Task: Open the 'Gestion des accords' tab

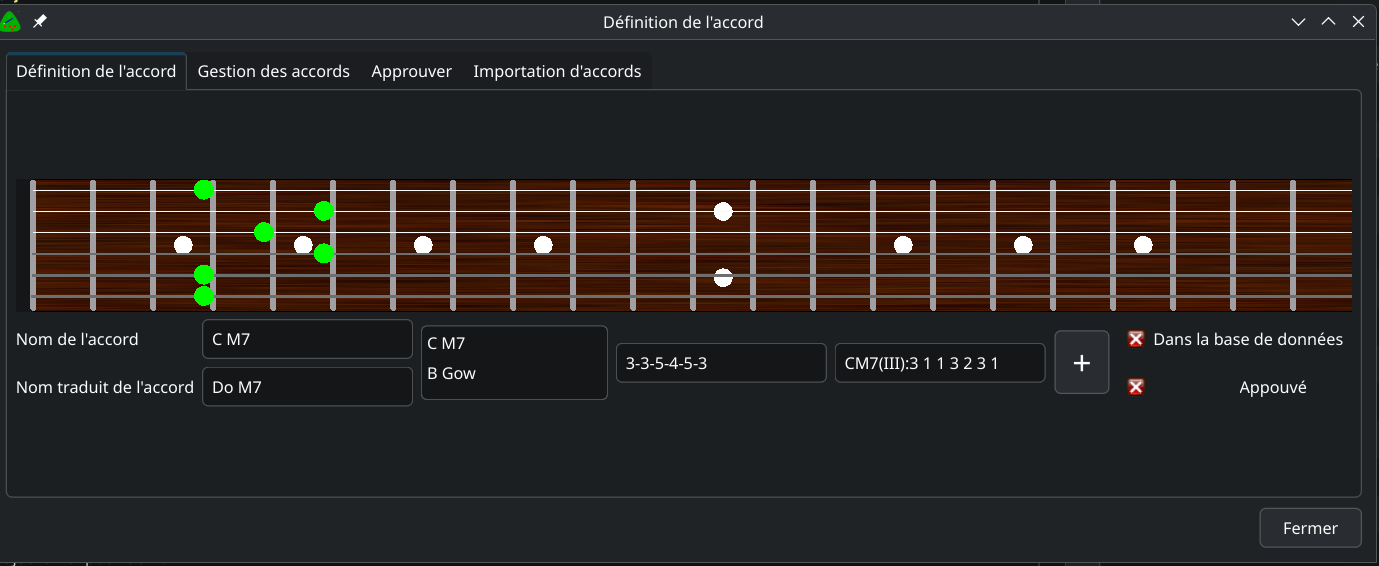Action: (273, 71)
